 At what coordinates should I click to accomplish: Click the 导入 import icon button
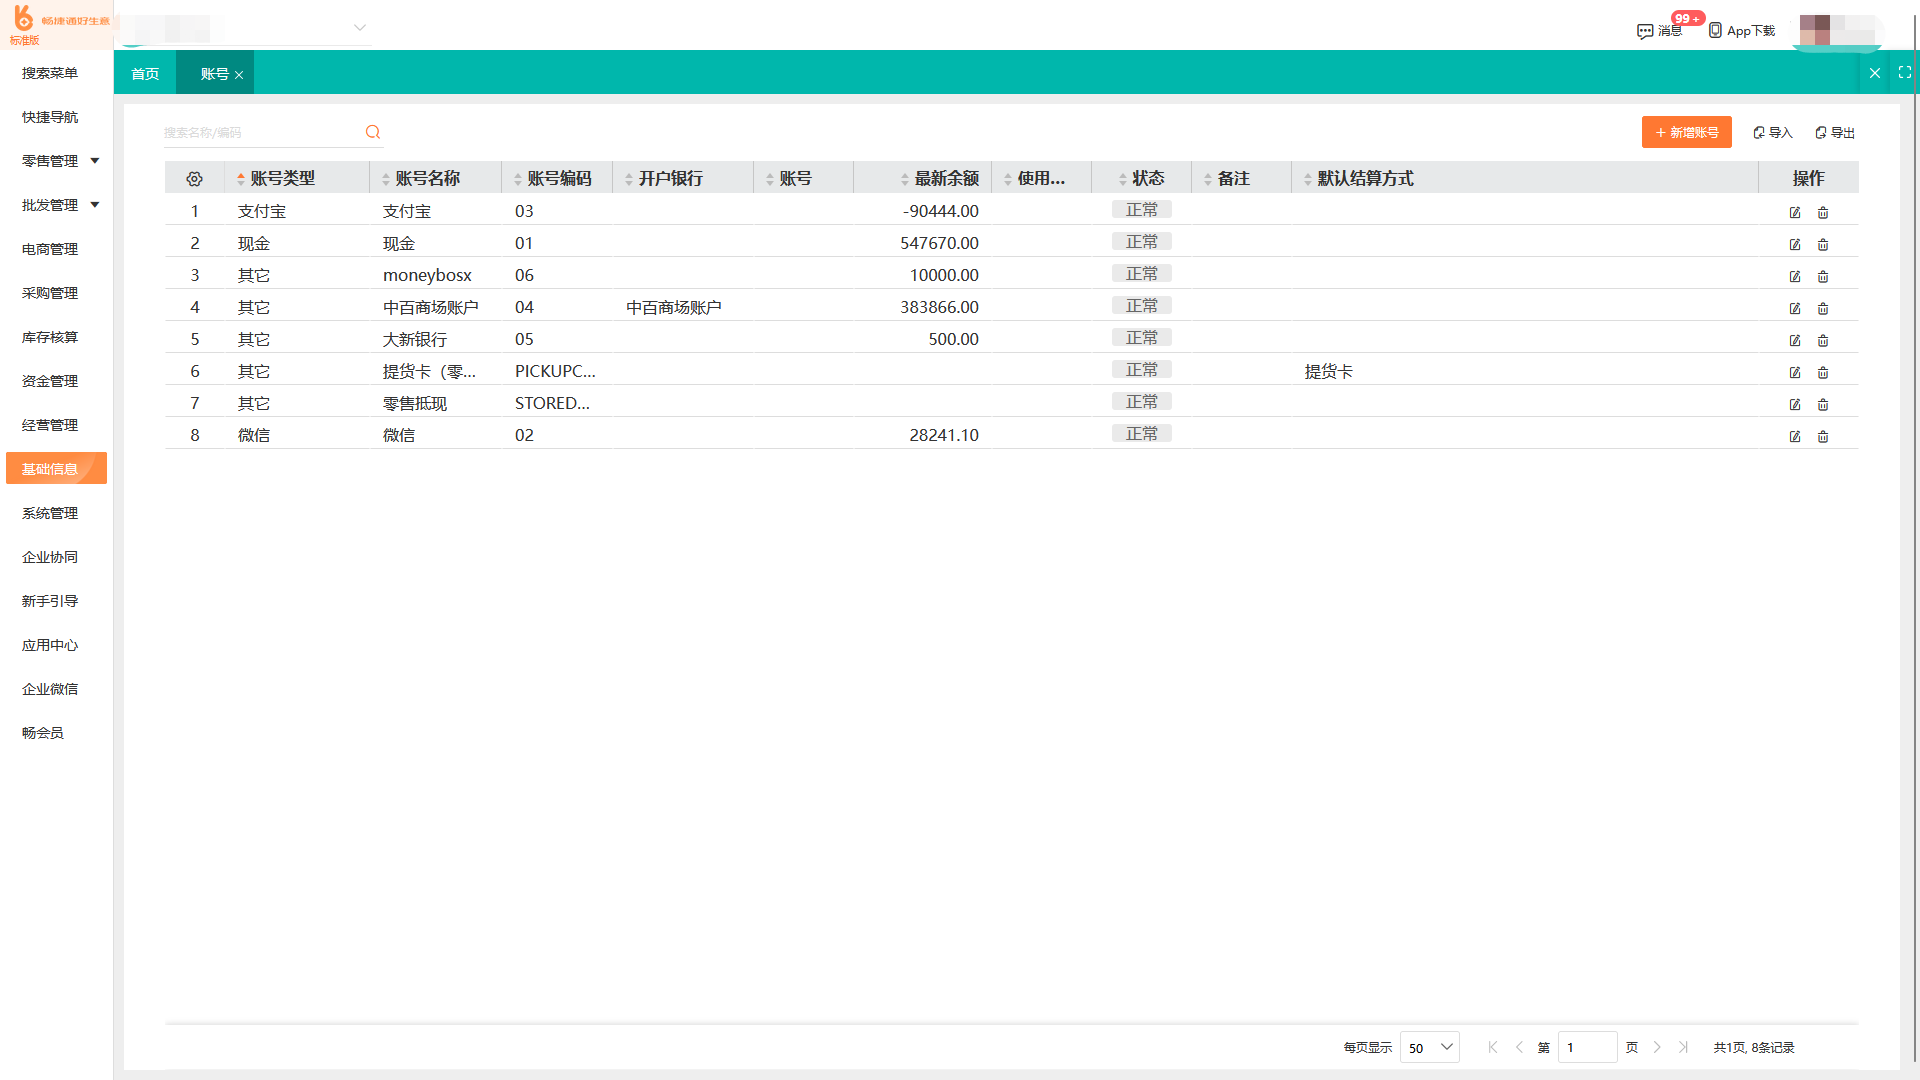click(x=1774, y=131)
